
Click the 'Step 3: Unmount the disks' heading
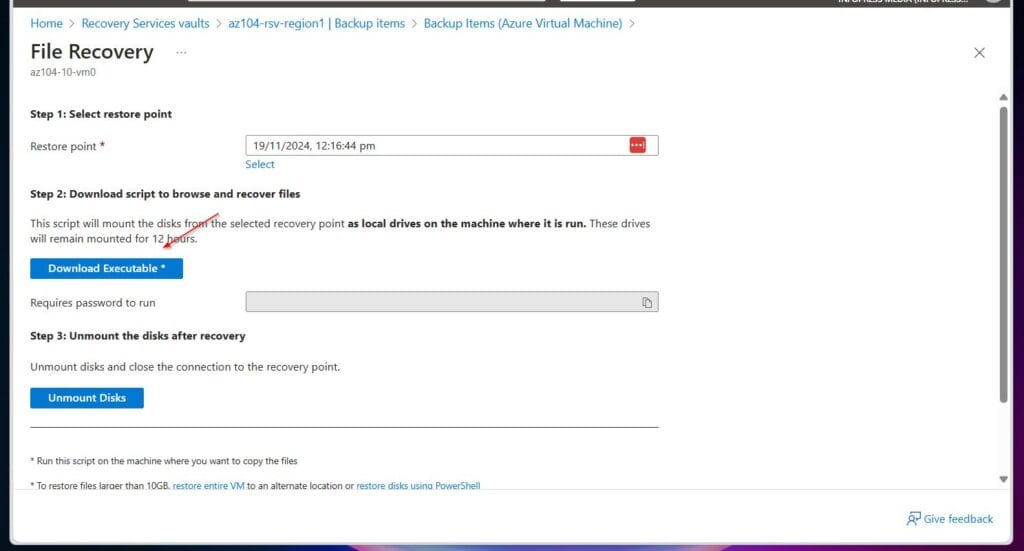pyautogui.click(x=138, y=336)
